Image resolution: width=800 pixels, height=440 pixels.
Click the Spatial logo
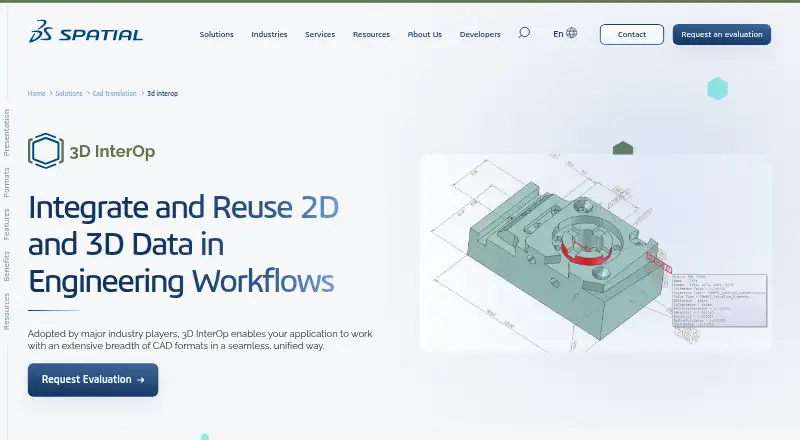pyautogui.click(x=86, y=32)
